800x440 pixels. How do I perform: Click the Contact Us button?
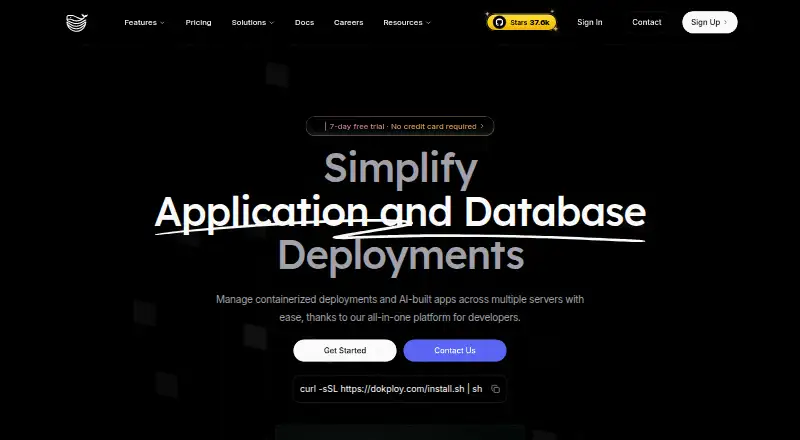pos(455,351)
